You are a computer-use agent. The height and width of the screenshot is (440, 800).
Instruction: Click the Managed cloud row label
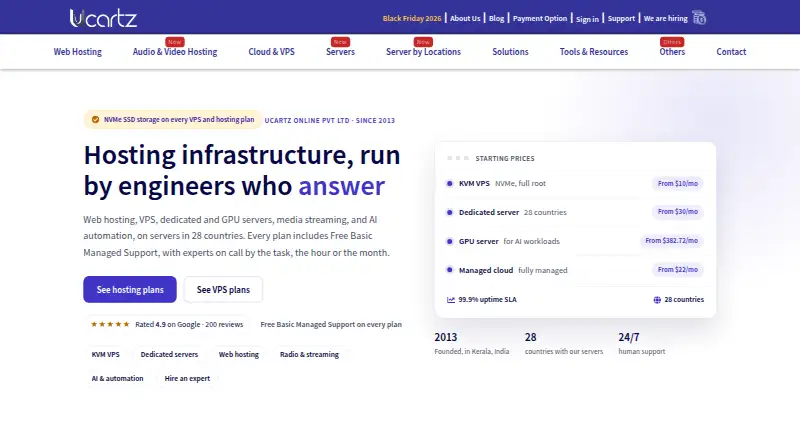click(486, 271)
